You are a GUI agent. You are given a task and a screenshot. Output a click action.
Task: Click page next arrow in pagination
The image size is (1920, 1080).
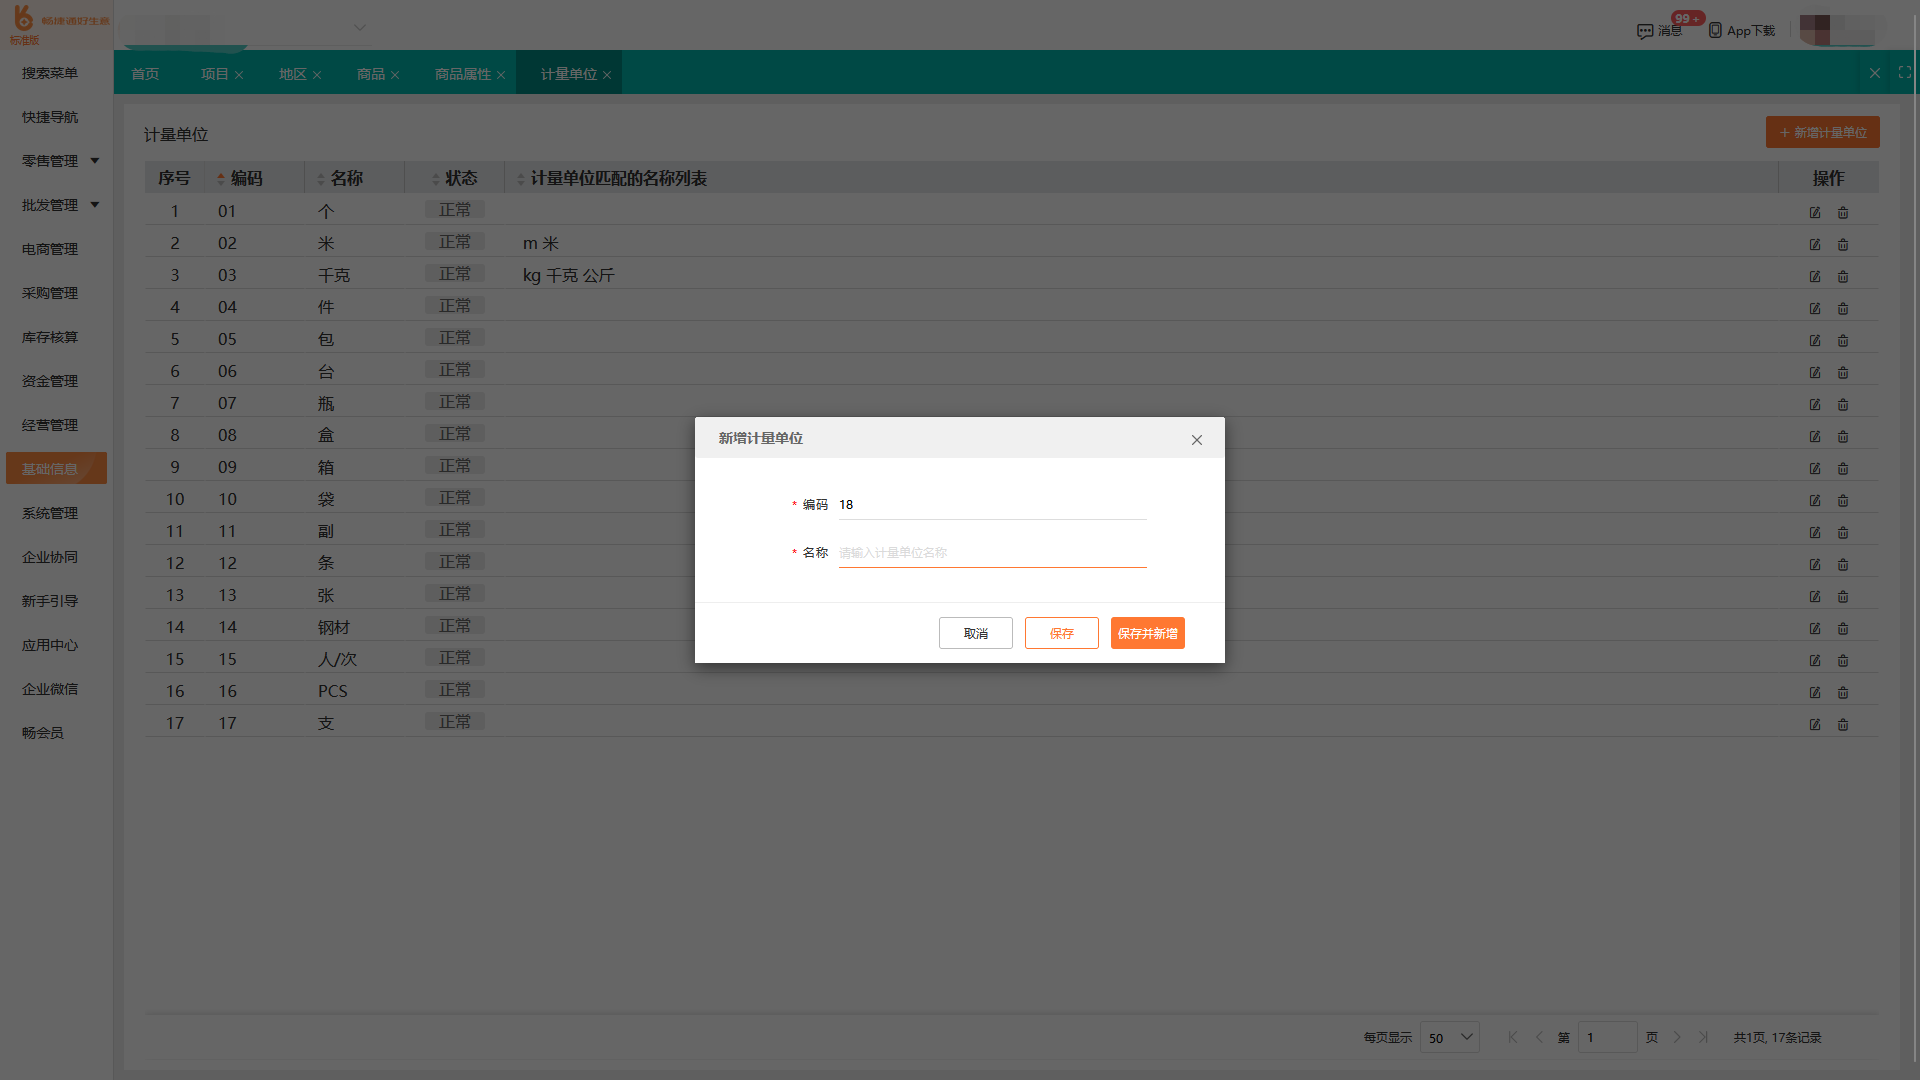[x=1677, y=1038]
